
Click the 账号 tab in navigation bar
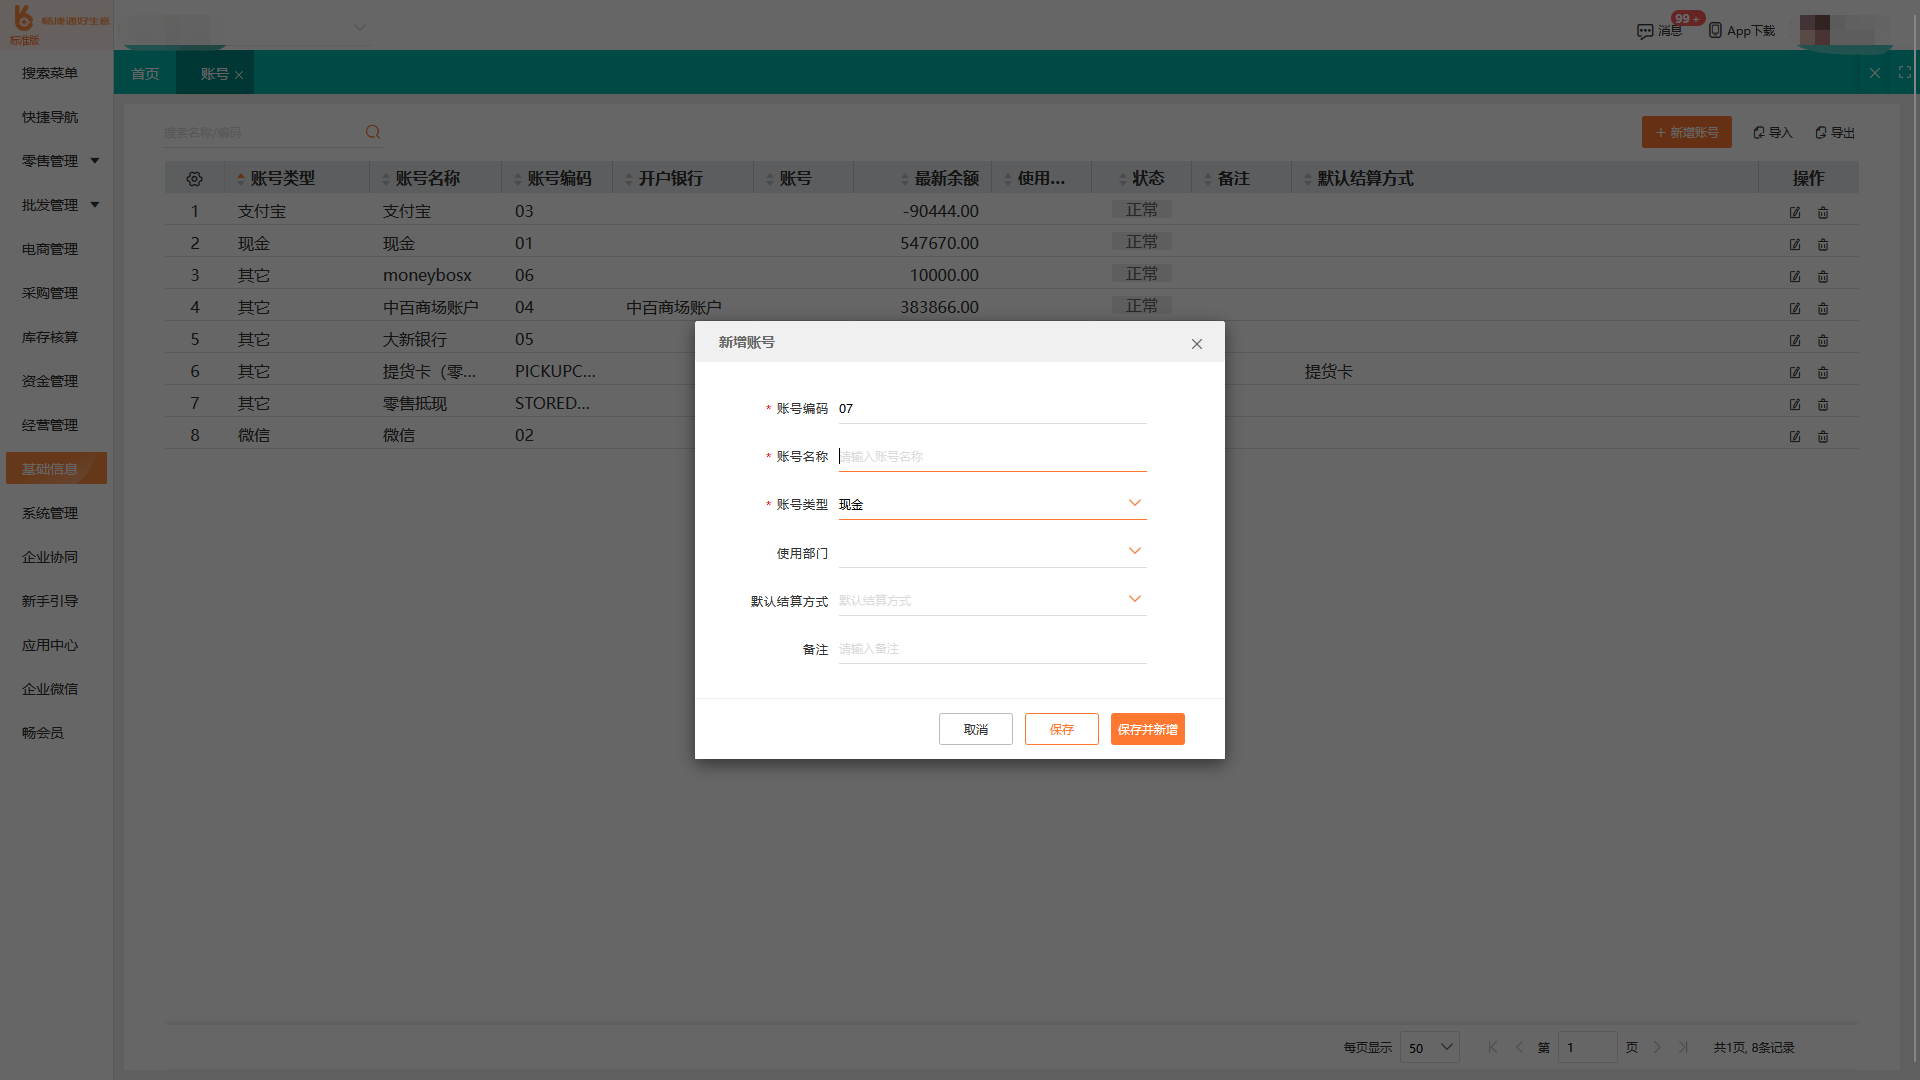[214, 73]
